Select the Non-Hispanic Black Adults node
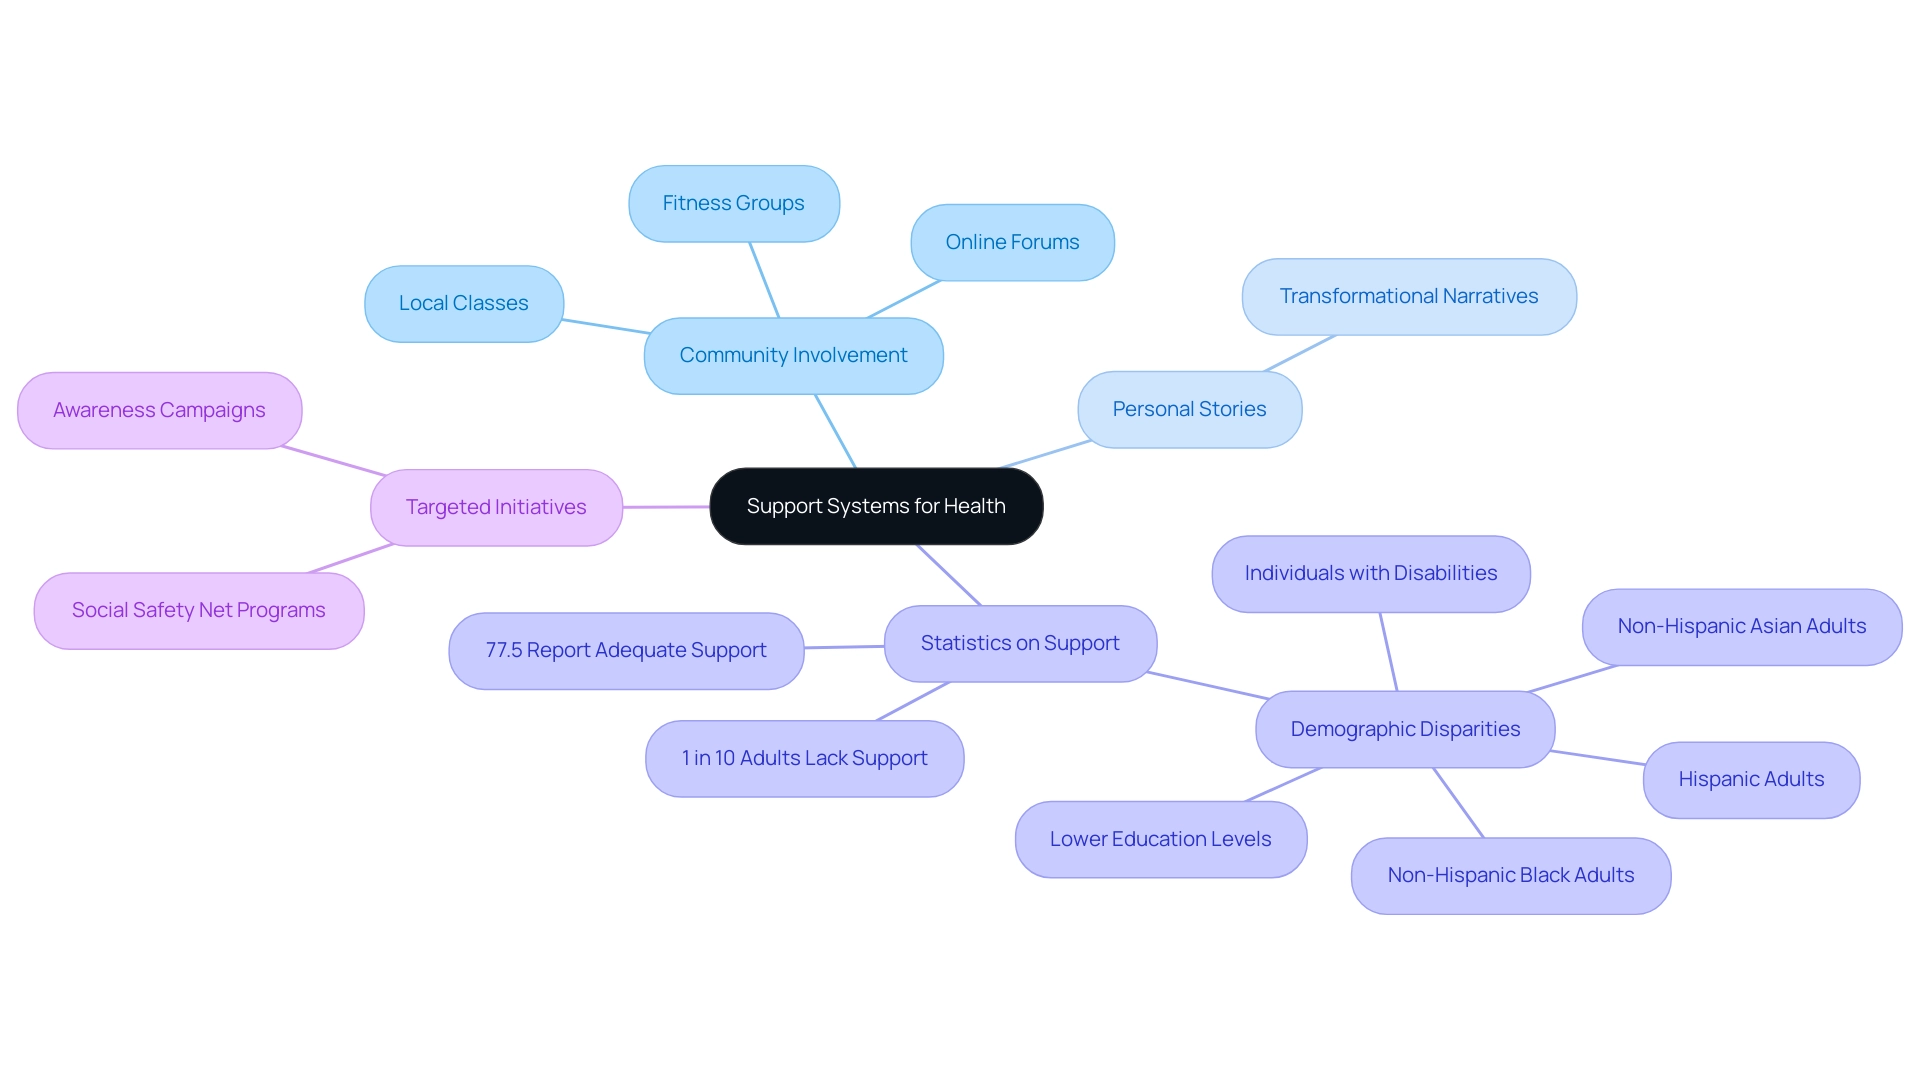This screenshot has height=1083, width=1920. (x=1513, y=873)
